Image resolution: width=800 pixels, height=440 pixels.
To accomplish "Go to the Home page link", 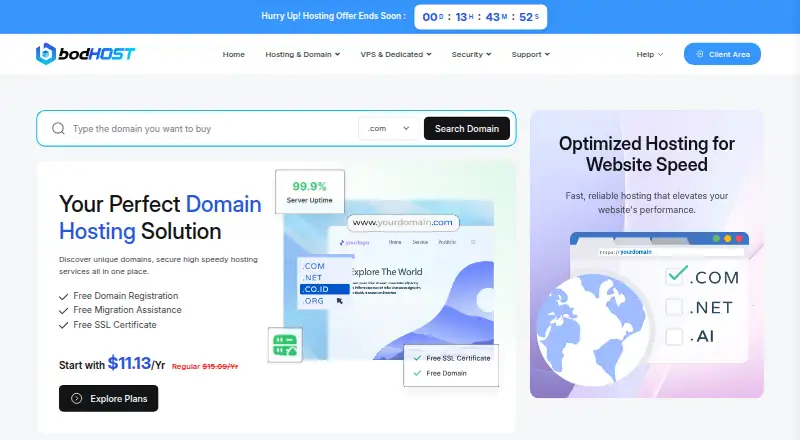I will (234, 54).
